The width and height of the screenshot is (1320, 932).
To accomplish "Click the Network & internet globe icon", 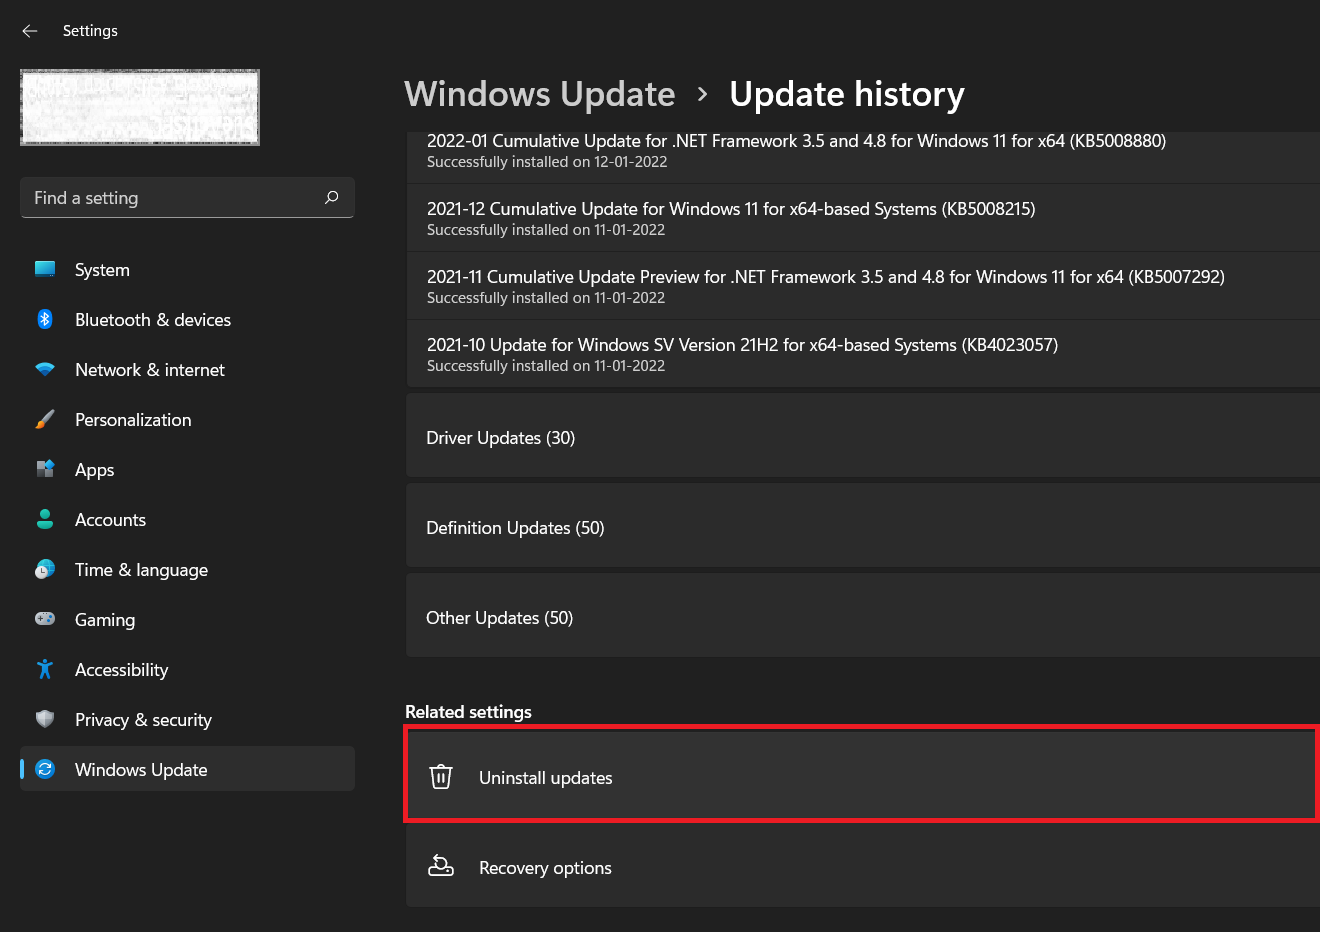I will pyautogui.click(x=45, y=369).
